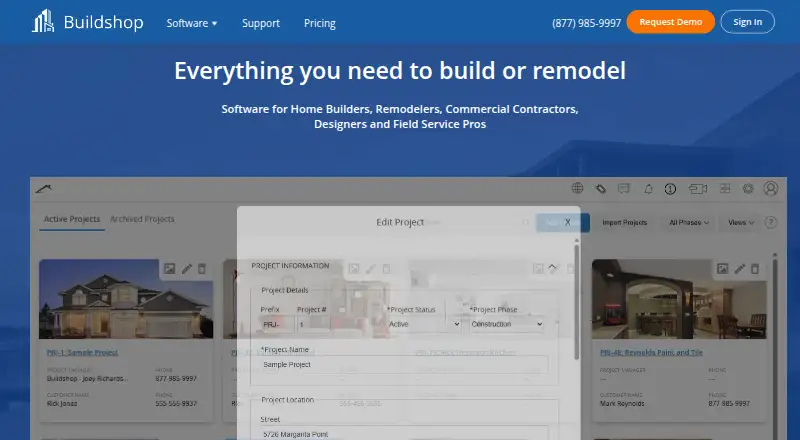Close the Edit Project dialog
Screen dimensions: 800x440
(567, 222)
